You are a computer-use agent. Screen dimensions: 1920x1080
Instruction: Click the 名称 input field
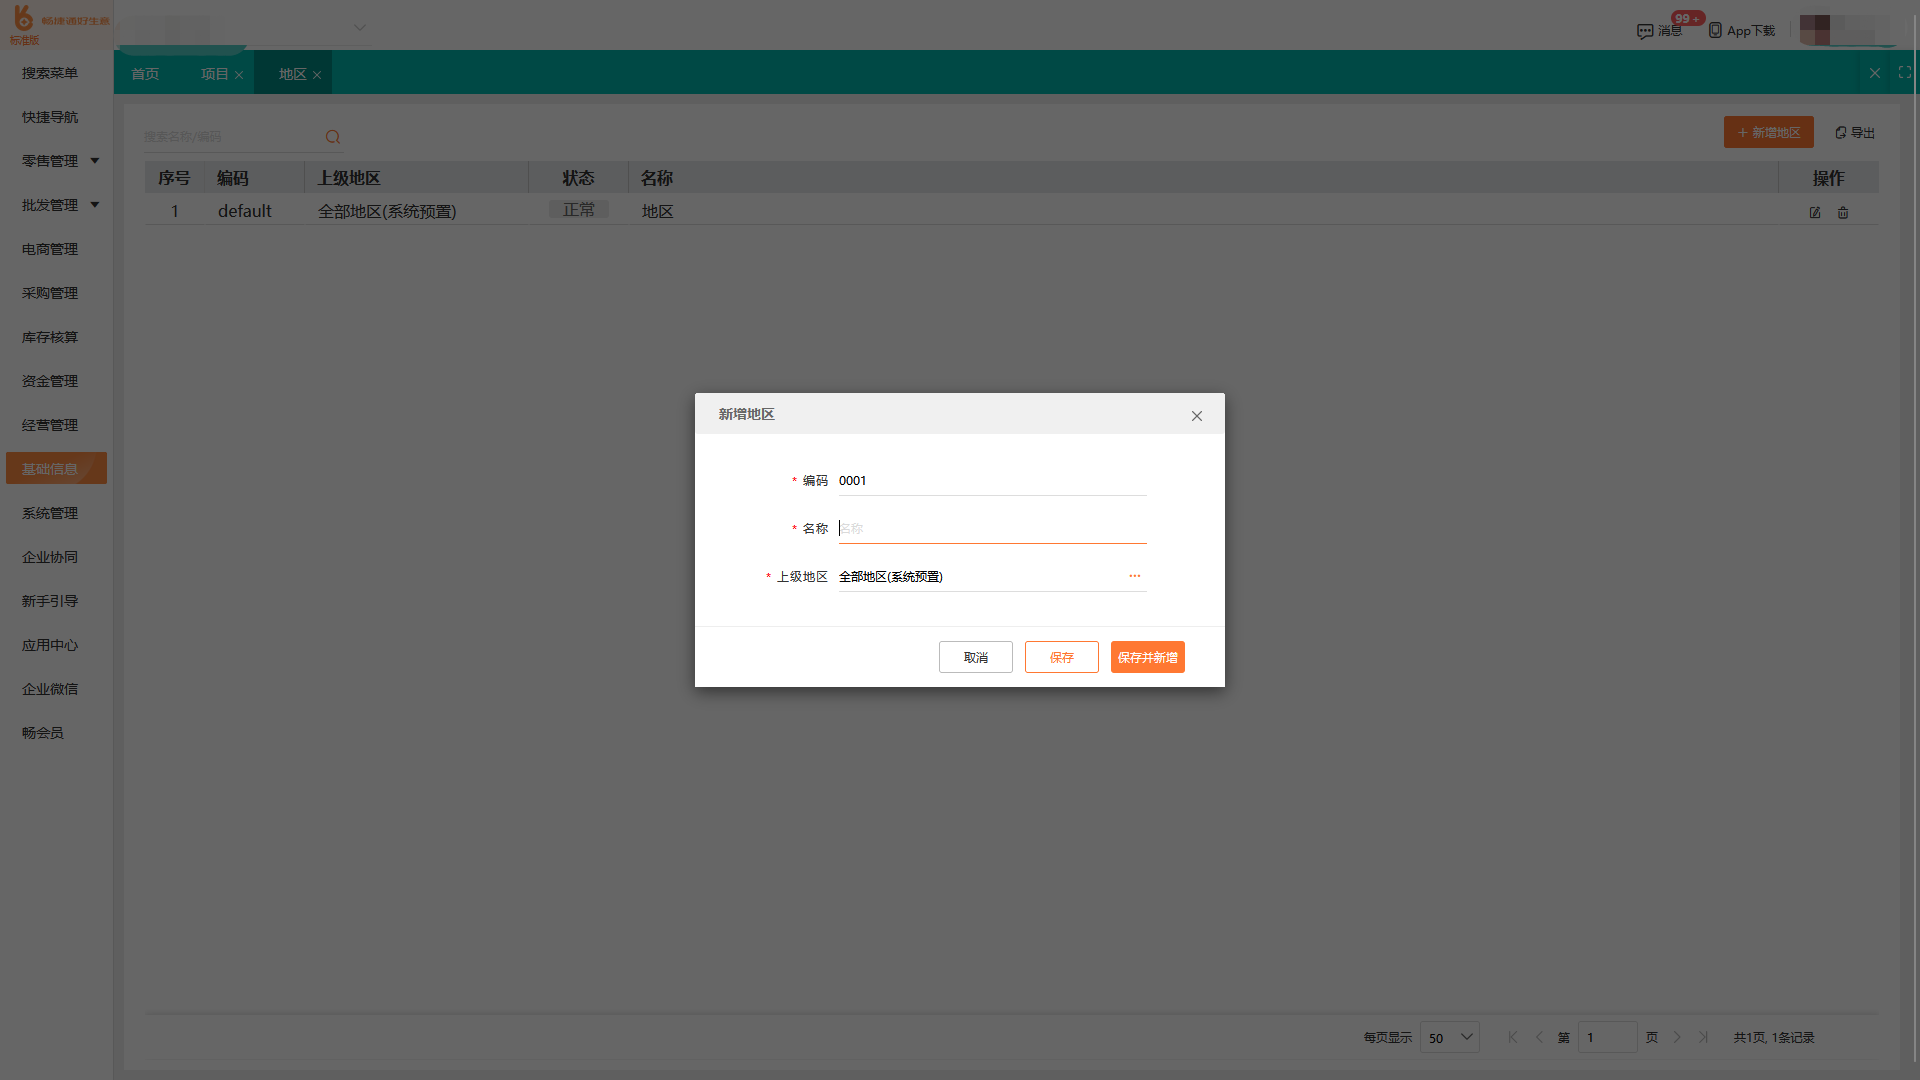[989, 527]
